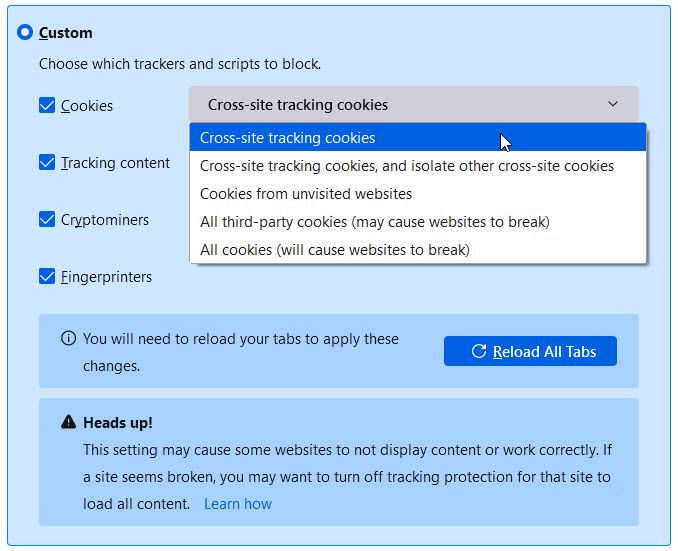The height and width of the screenshot is (551, 678).
Task: Choose "All cookies (will cause websites to break)"
Action: pos(335,249)
